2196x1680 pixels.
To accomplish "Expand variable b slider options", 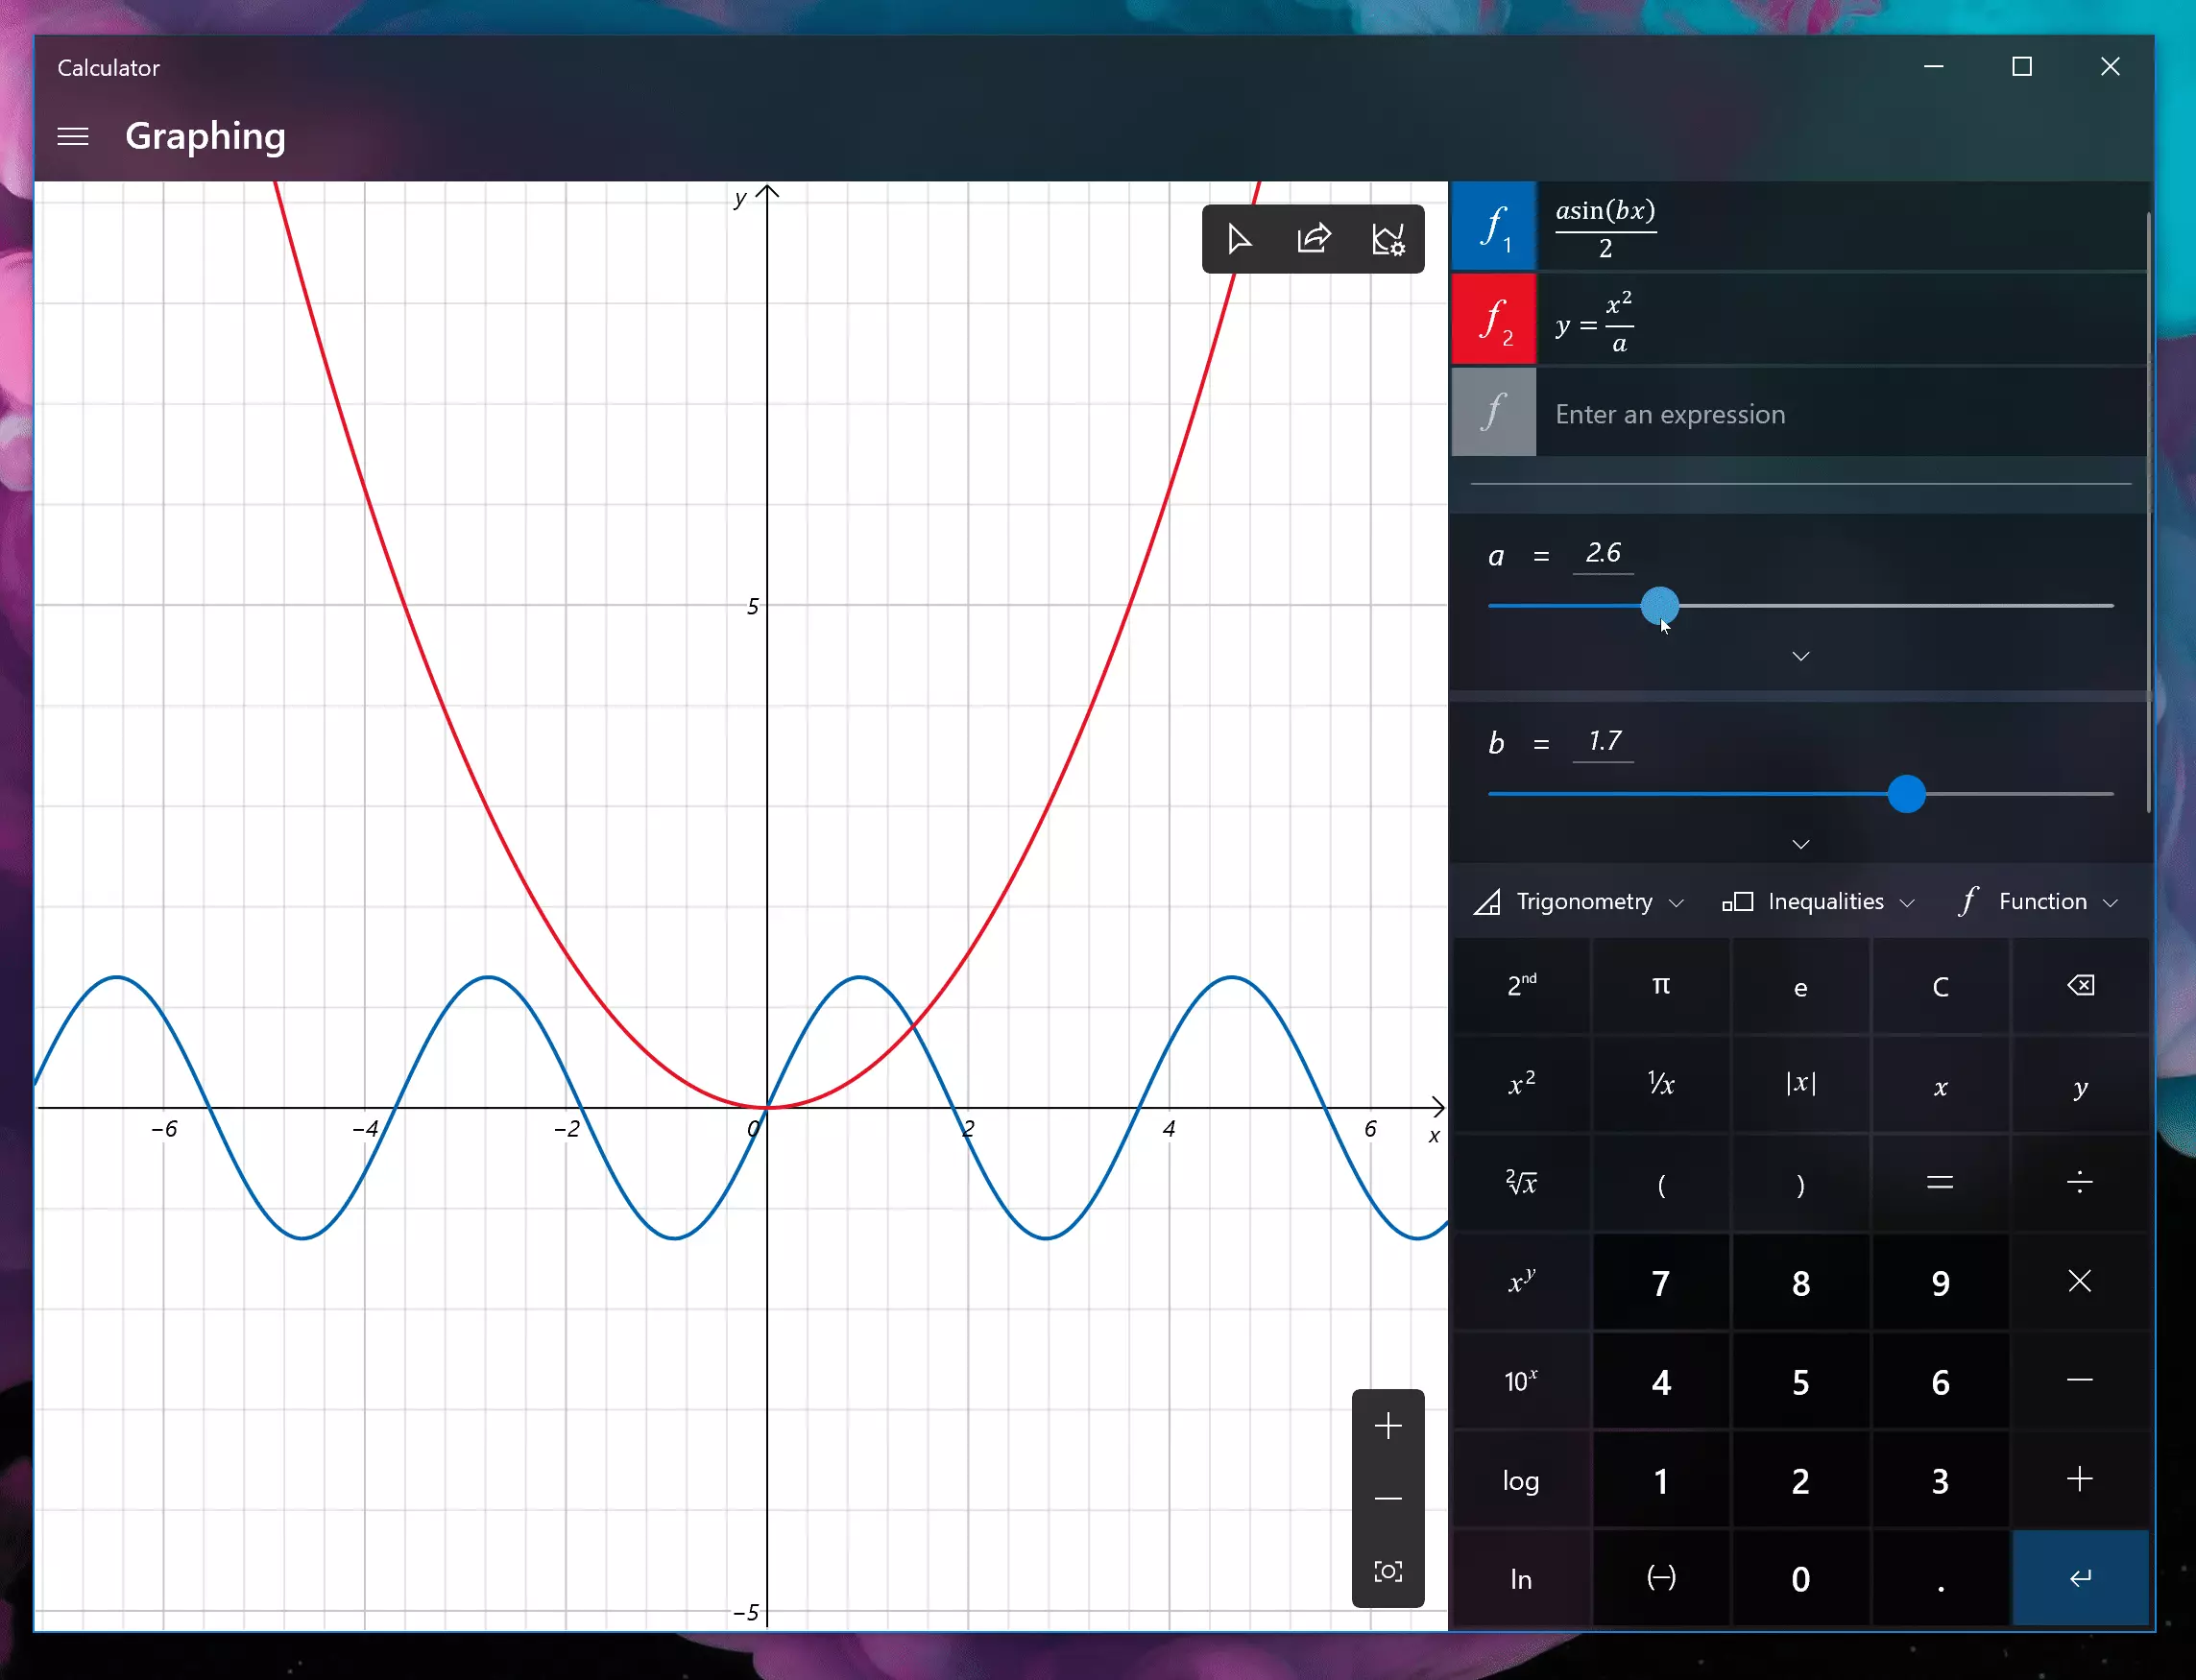I will (1800, 844).
